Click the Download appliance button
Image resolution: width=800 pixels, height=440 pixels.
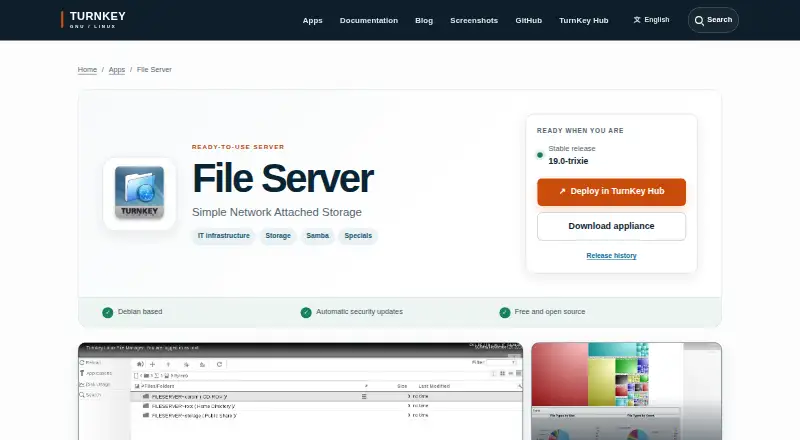click(x=611, y=226)
